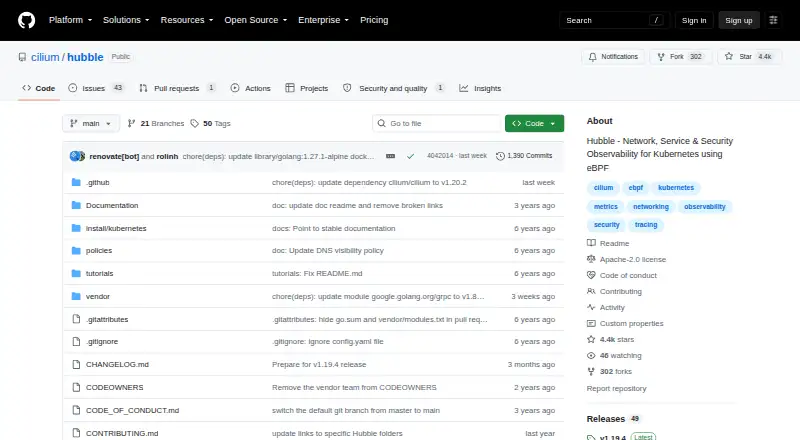Image resolution: width=800 pixels, height=440 pixels.
Task: Expand the green Code dropdown button
Action: [x=534, y=124]
